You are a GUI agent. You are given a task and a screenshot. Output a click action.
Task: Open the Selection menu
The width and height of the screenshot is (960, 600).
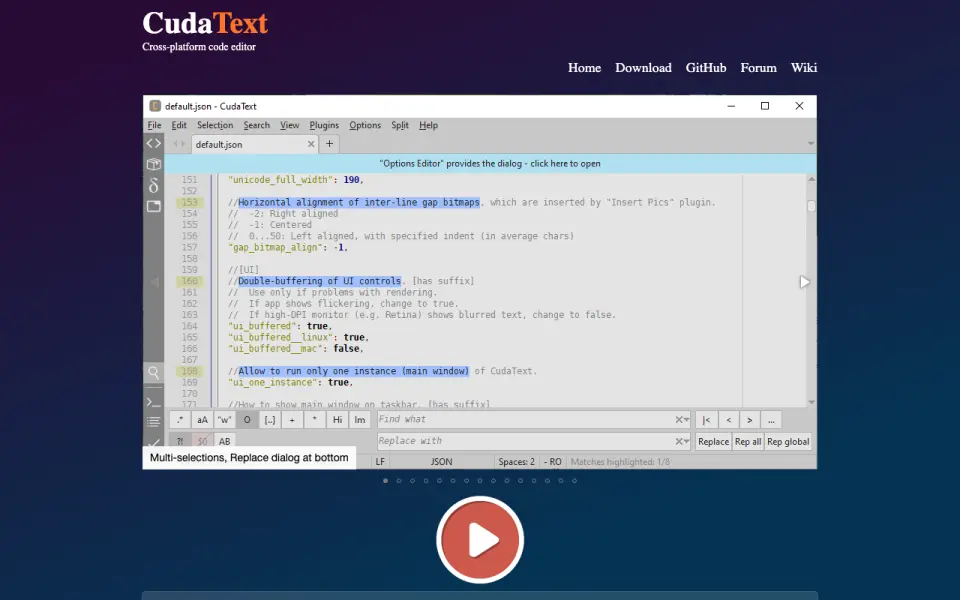(215, 125)
